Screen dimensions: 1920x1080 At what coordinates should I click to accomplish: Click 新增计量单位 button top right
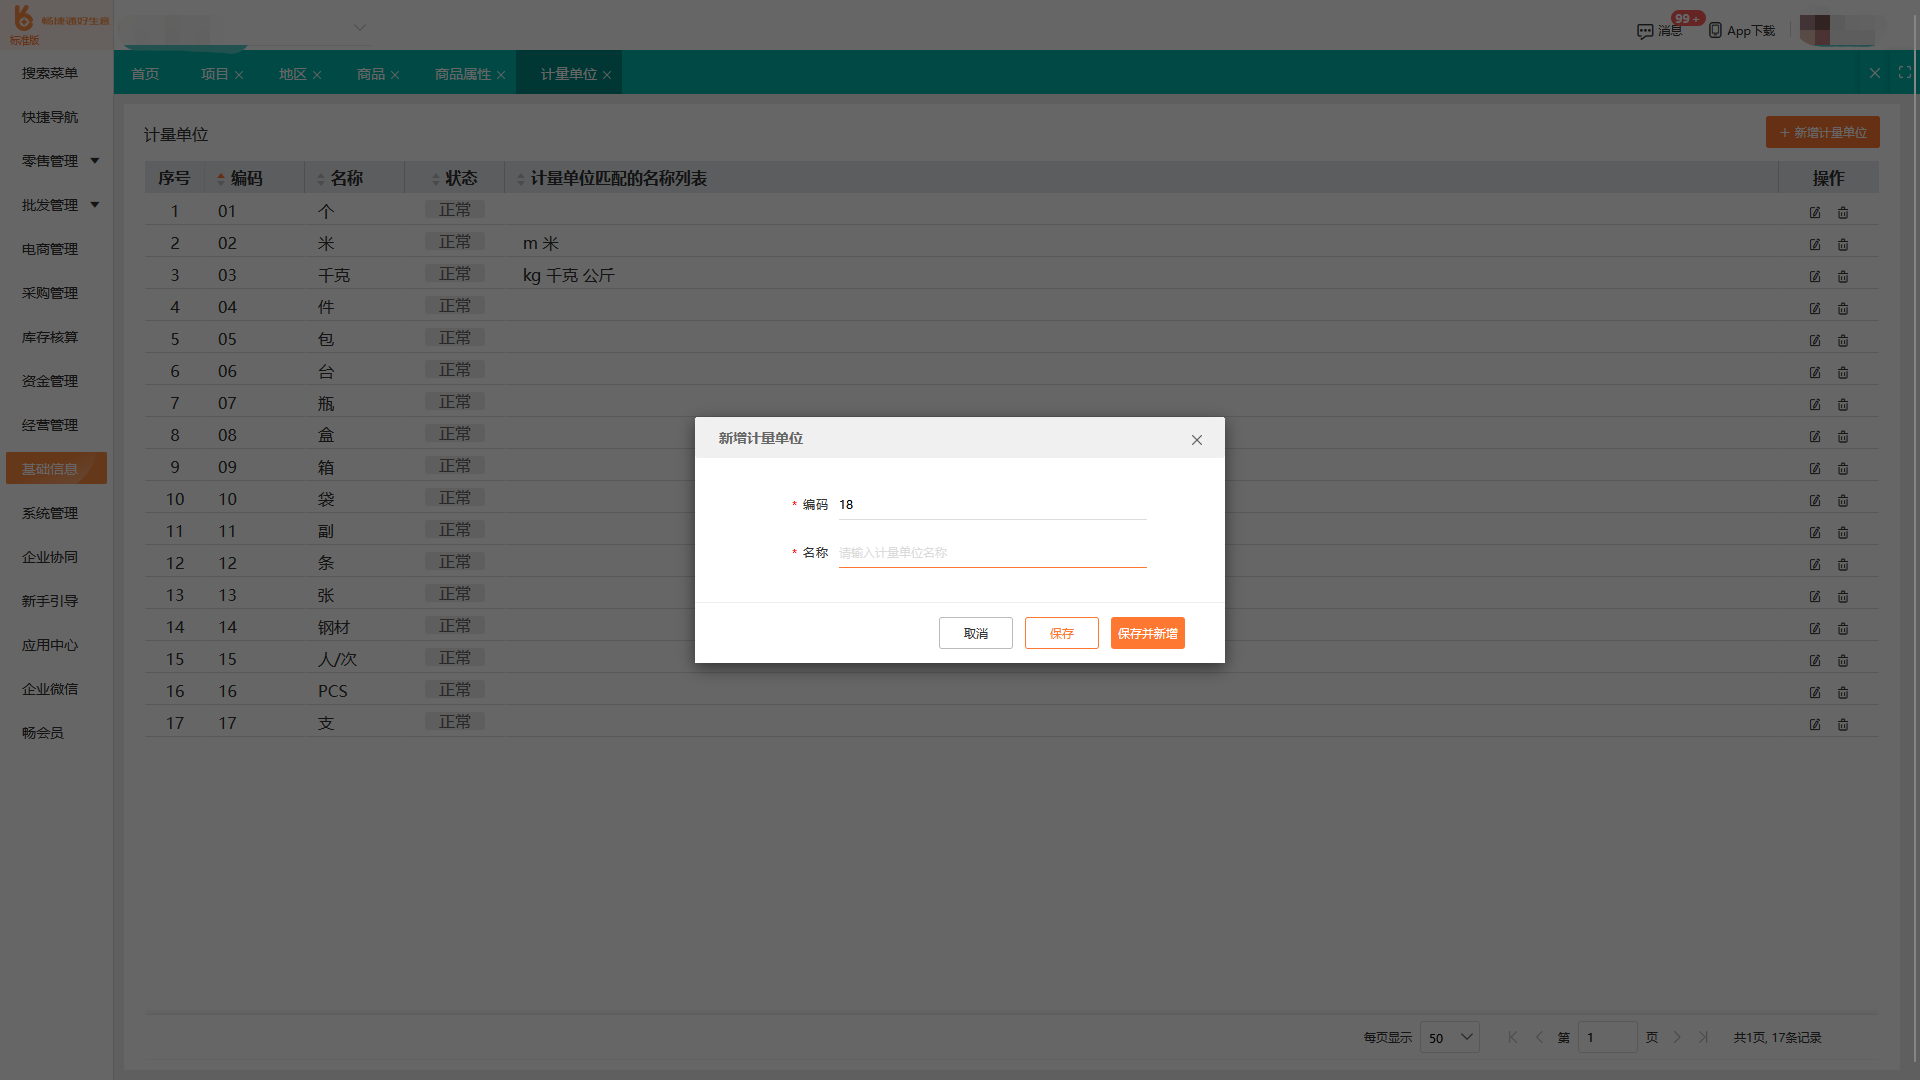(1822, 132)
